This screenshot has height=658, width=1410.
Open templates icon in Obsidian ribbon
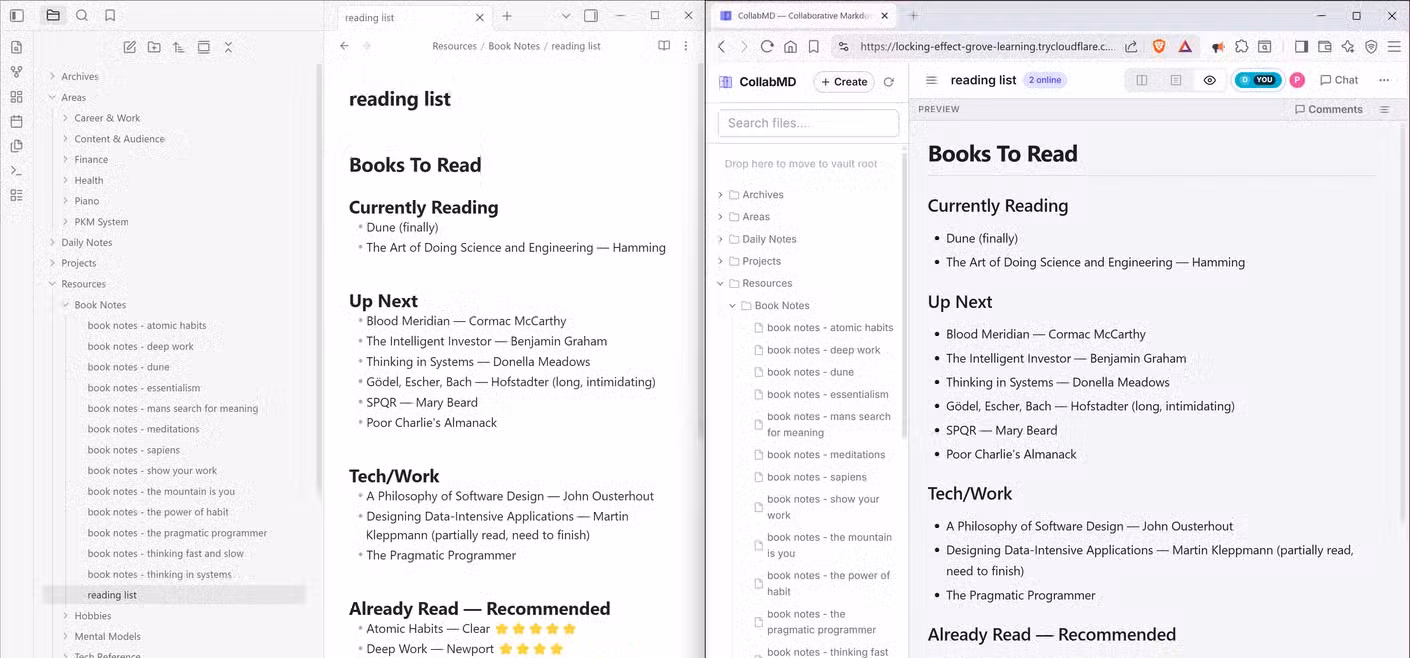(x=16, y=146)
